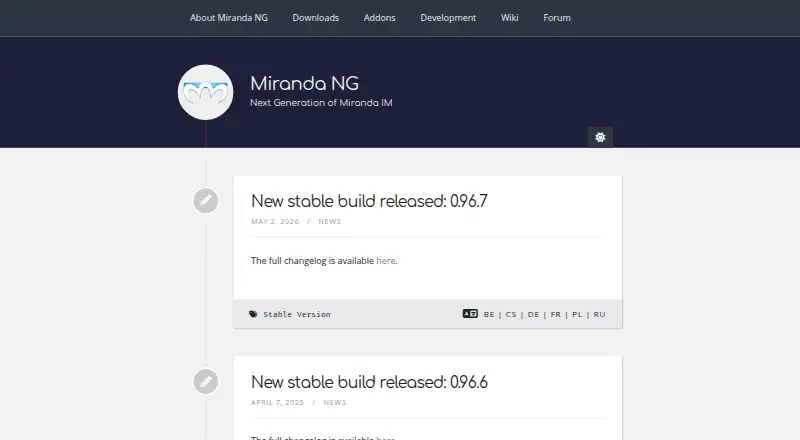The height and width of the screenshot is (440, 800).
Task: Toggle the light/dark theme sun icon
Action: point(600,137)
